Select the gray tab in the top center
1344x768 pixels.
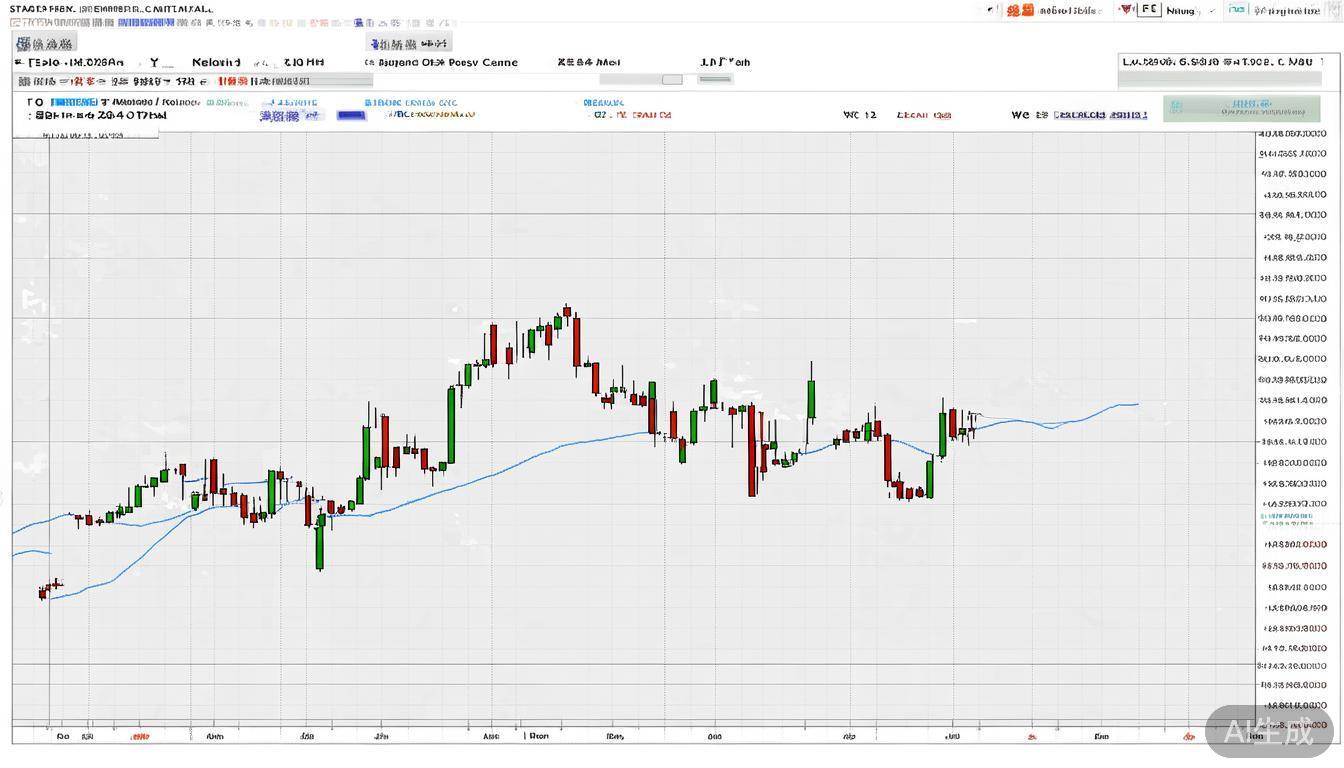(x=409, y=43)
